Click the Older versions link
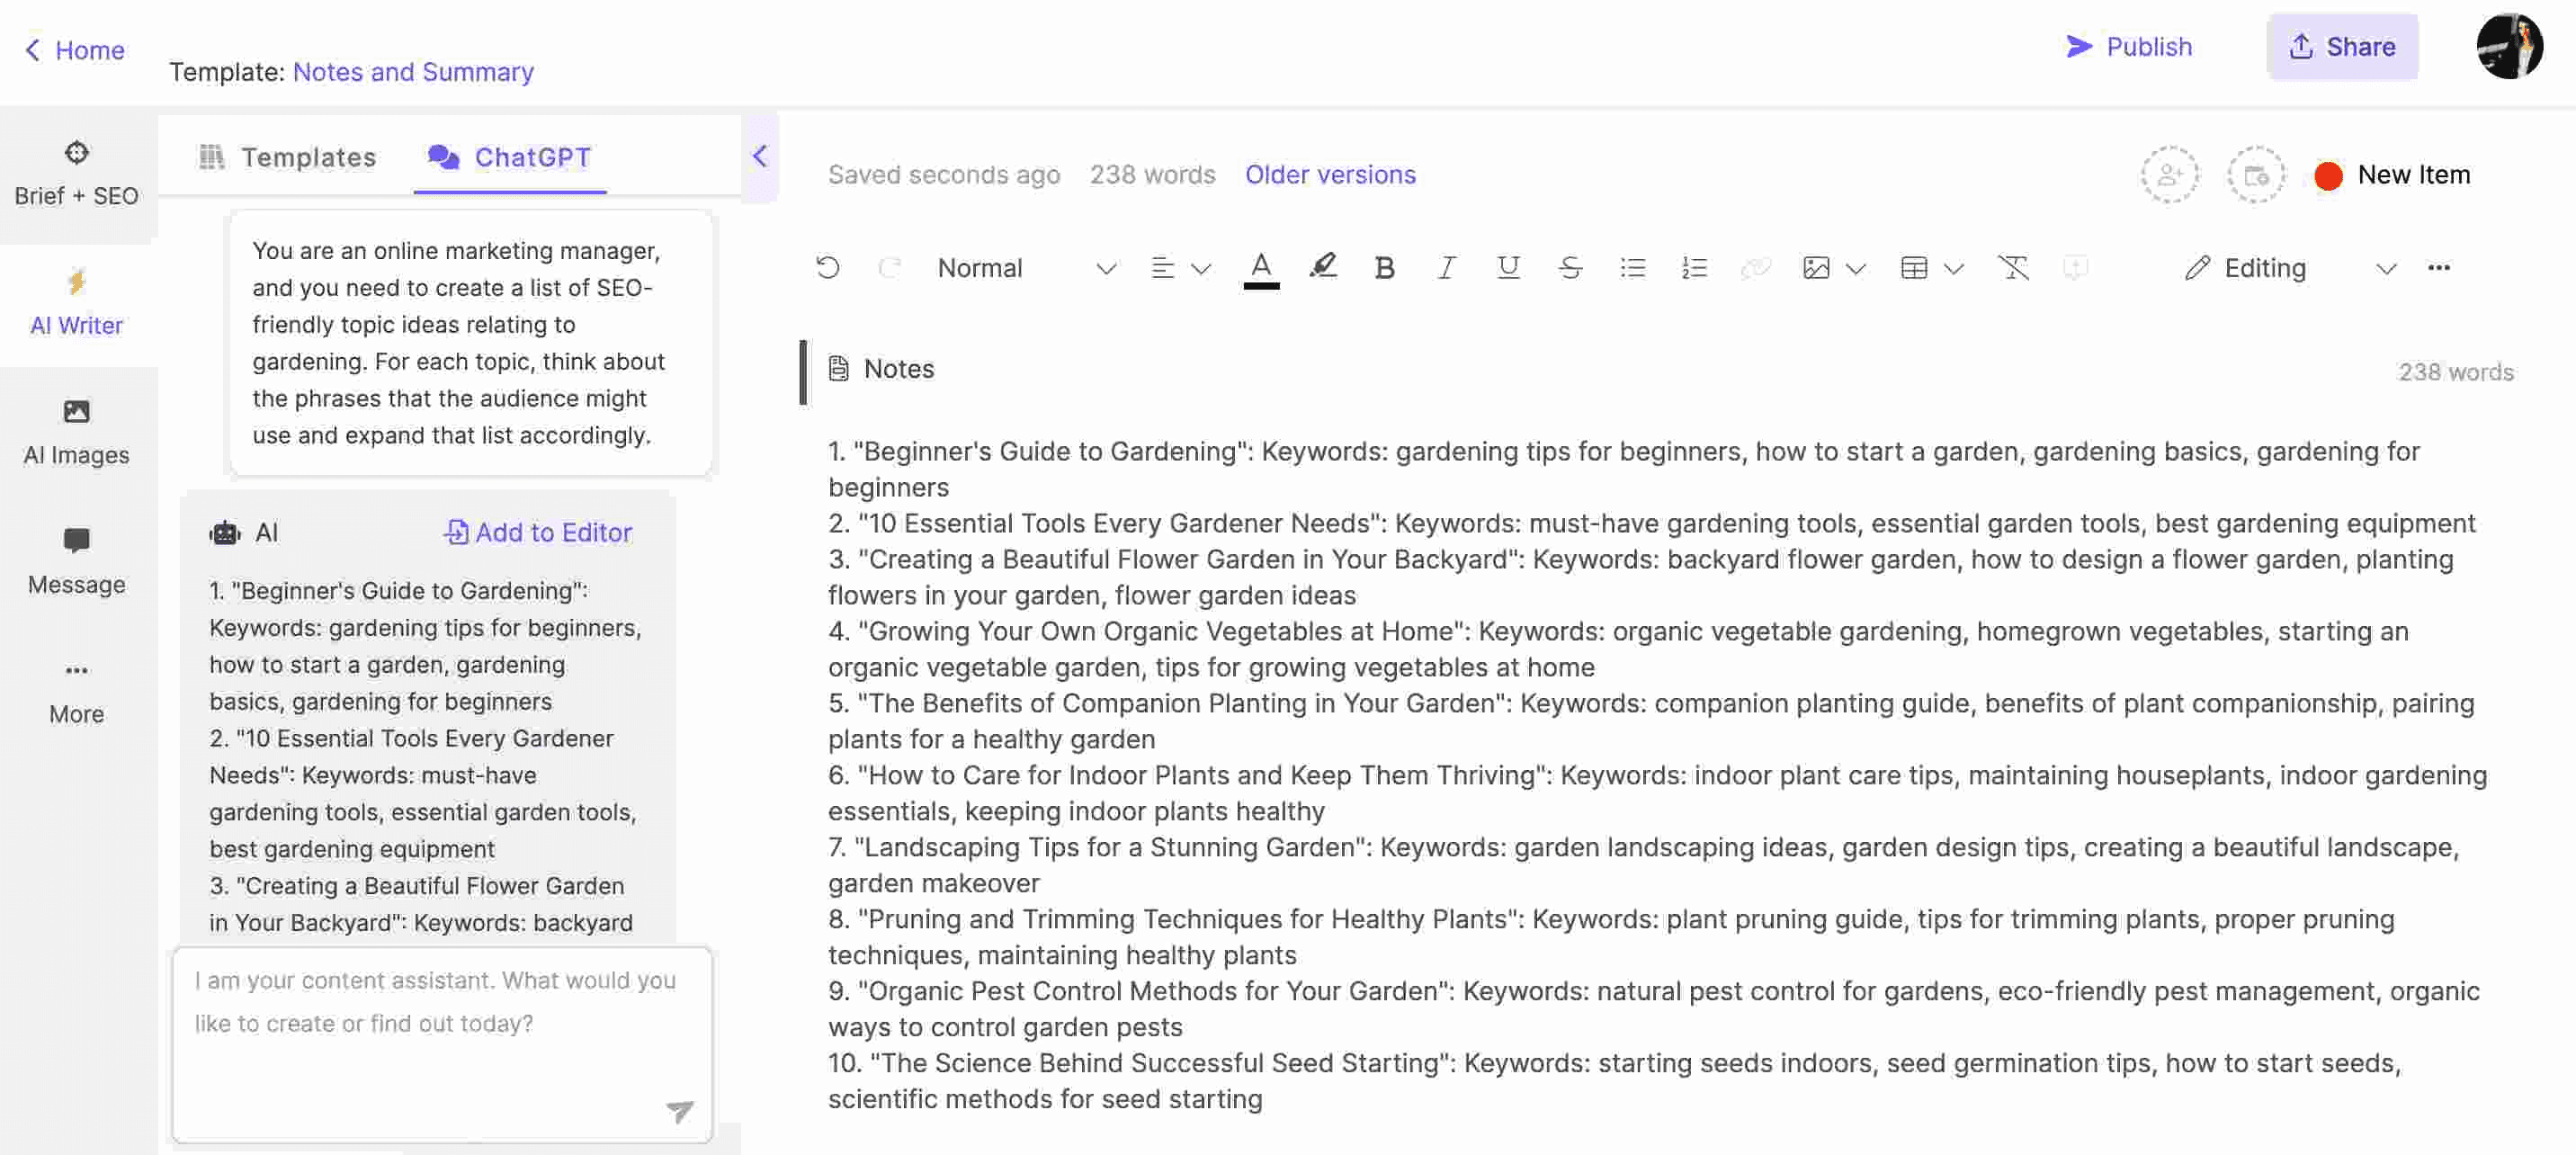Image resolution: width=2576 pixels, height=1155 pixels. pos(1329,173)
